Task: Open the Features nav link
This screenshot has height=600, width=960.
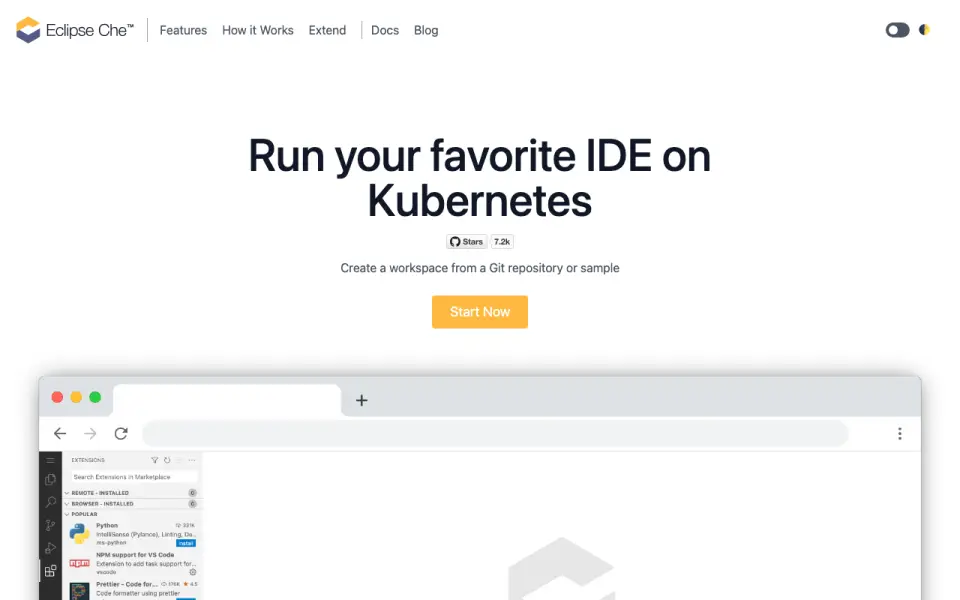Action: (x=183, y=30)
